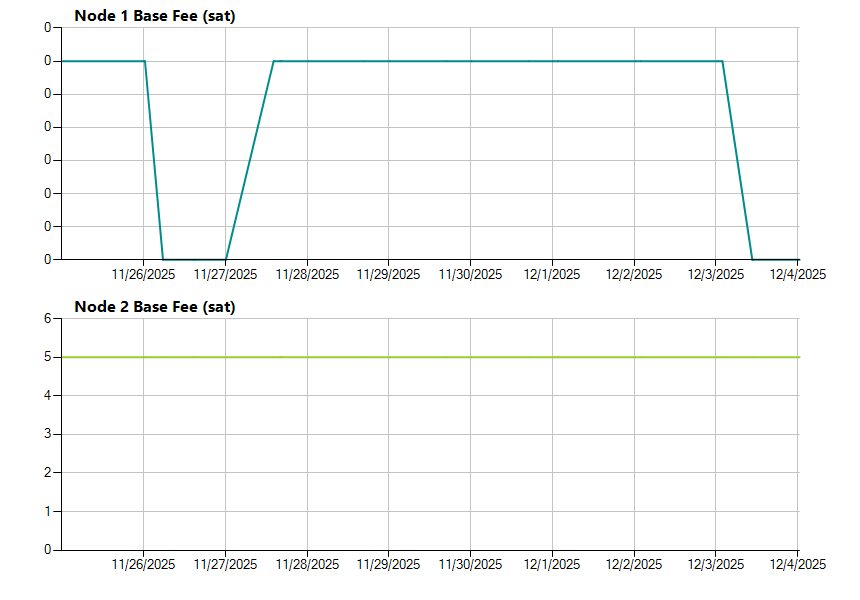Viewport: 860px width, 600px height.
Task: Select 11/27/2025 label on Node 1 chart axis
Action: click(x=225, y=274)
